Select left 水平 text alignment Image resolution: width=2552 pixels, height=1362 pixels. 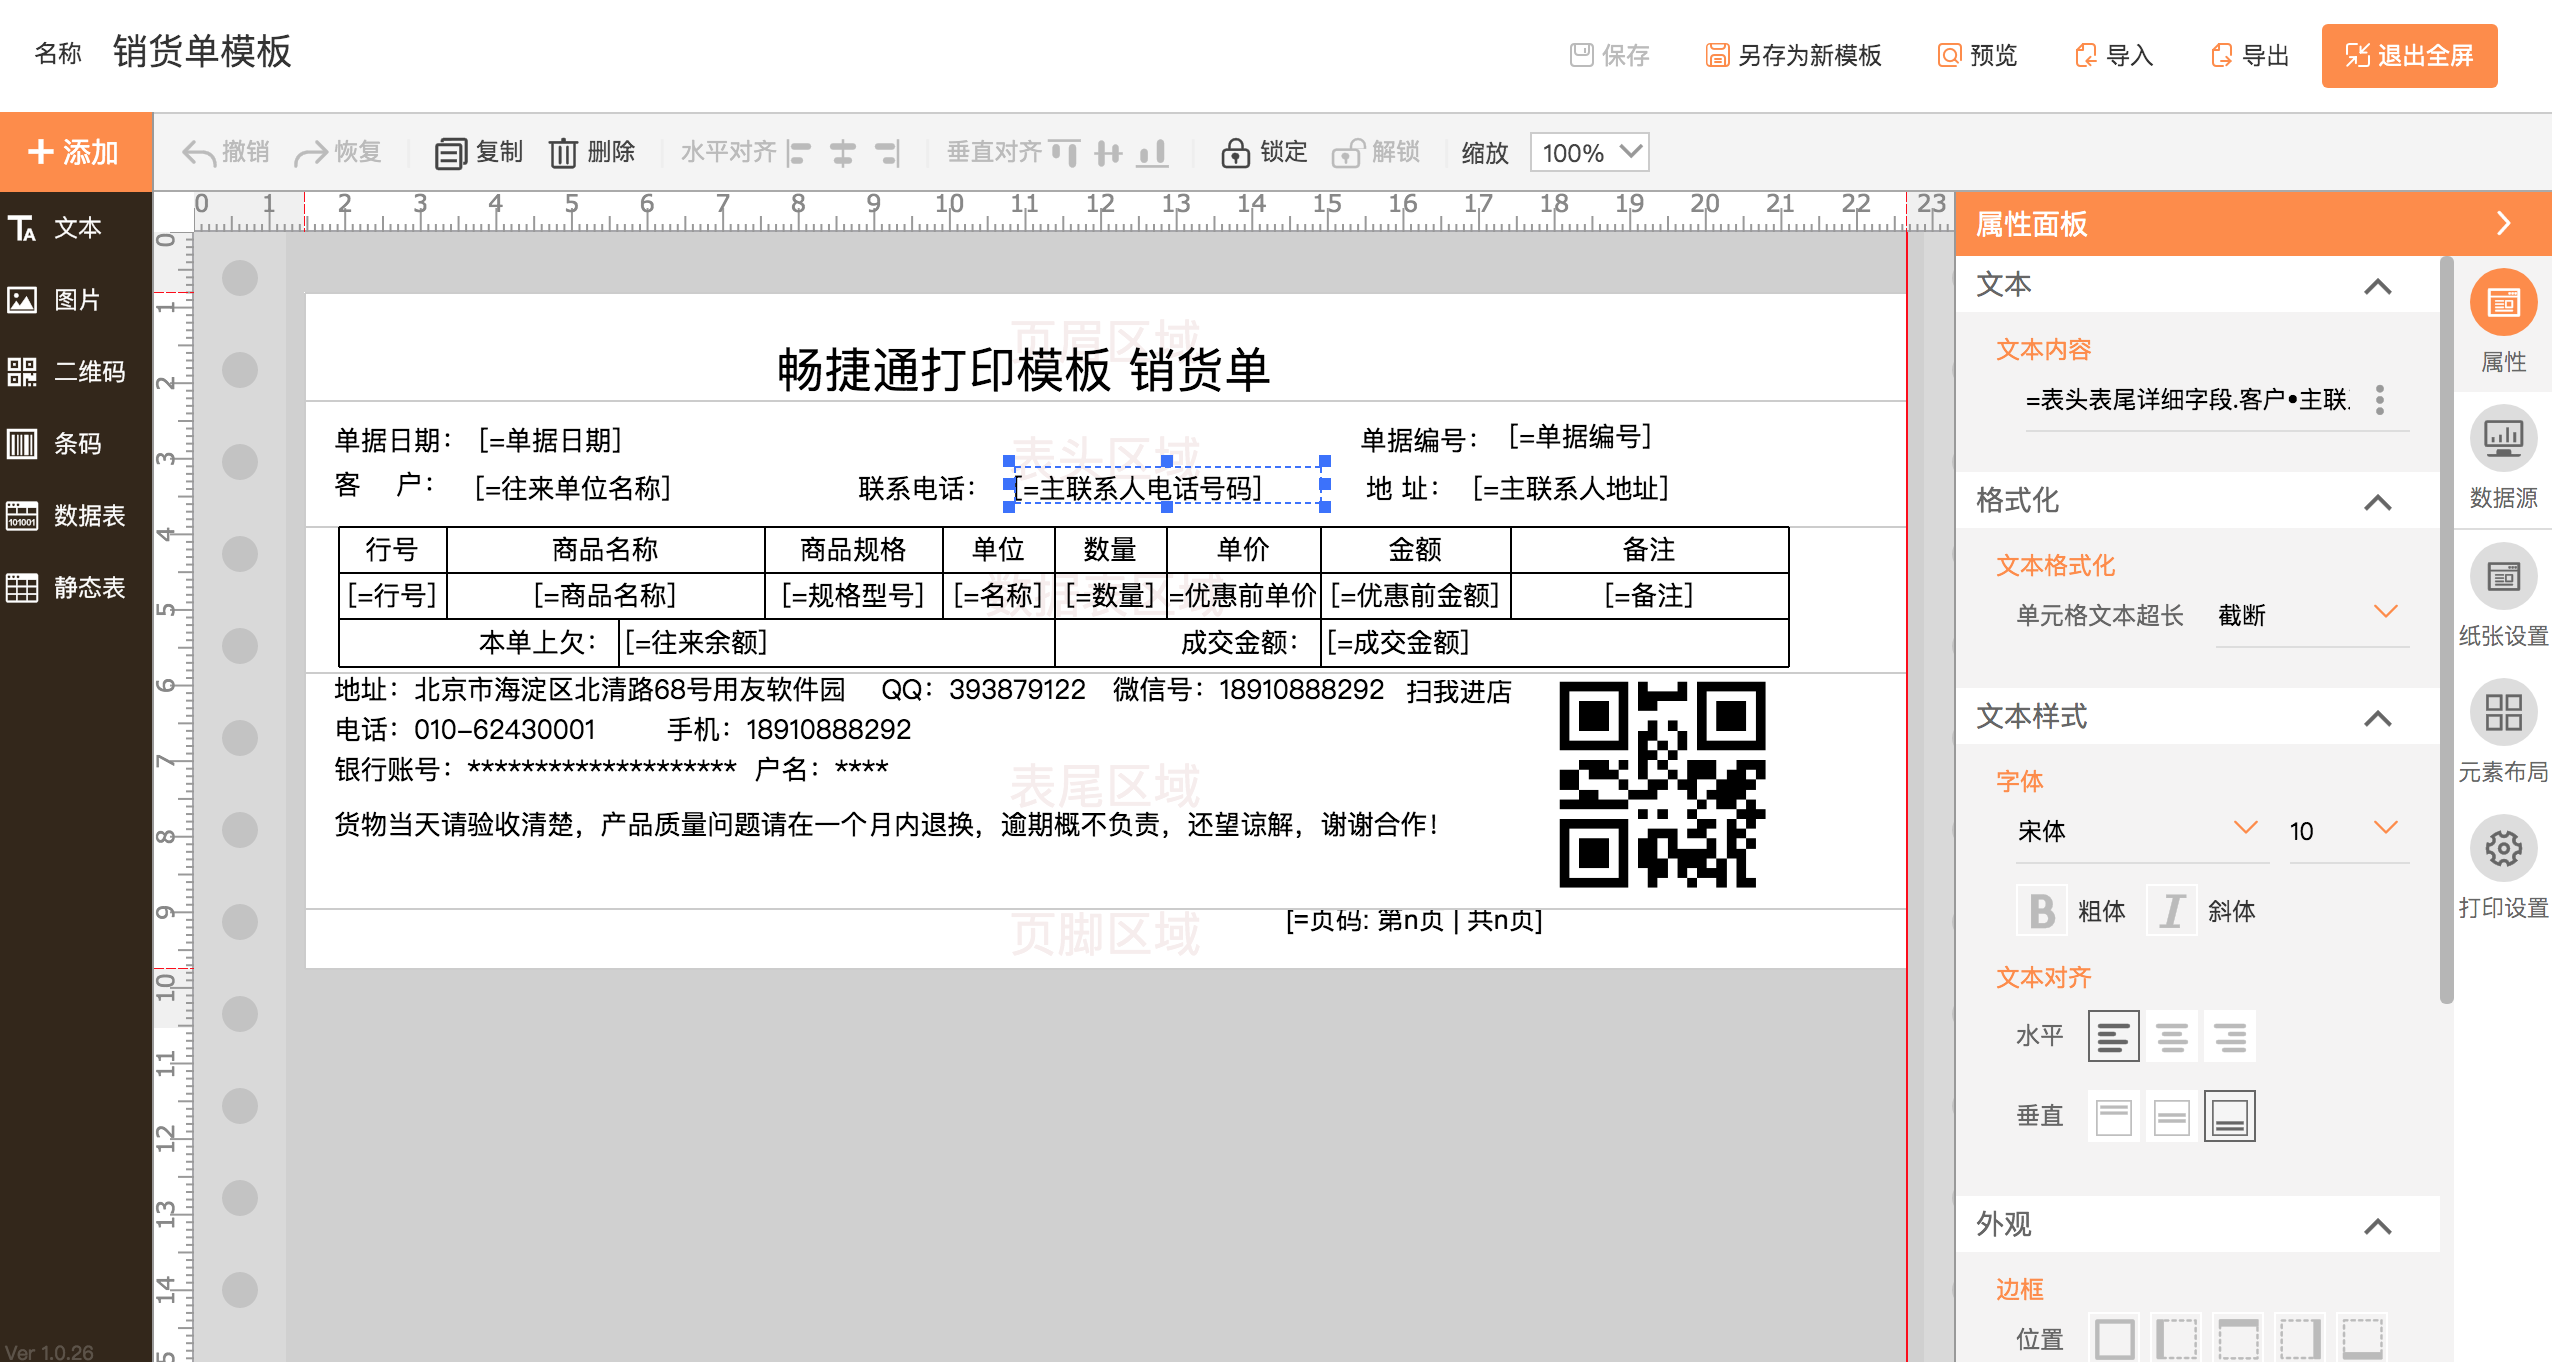point(2111,1036)
